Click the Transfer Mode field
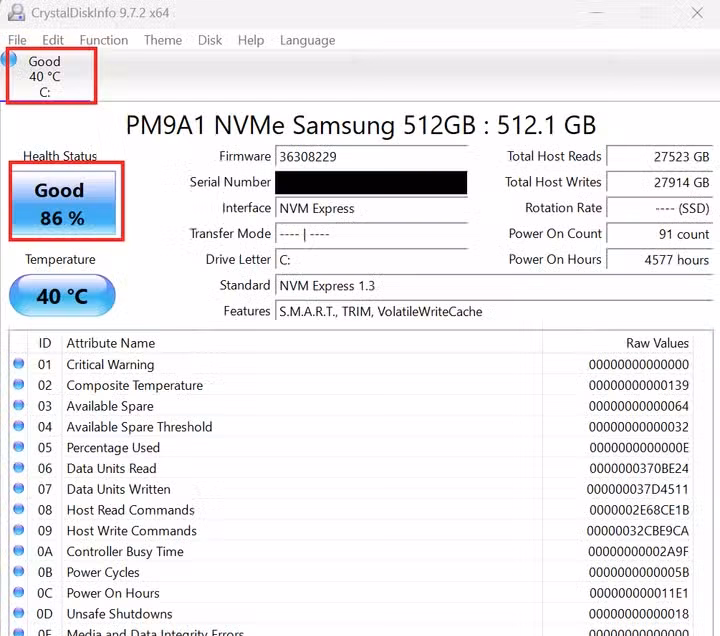The image size is (720, 636). point(371,234)
